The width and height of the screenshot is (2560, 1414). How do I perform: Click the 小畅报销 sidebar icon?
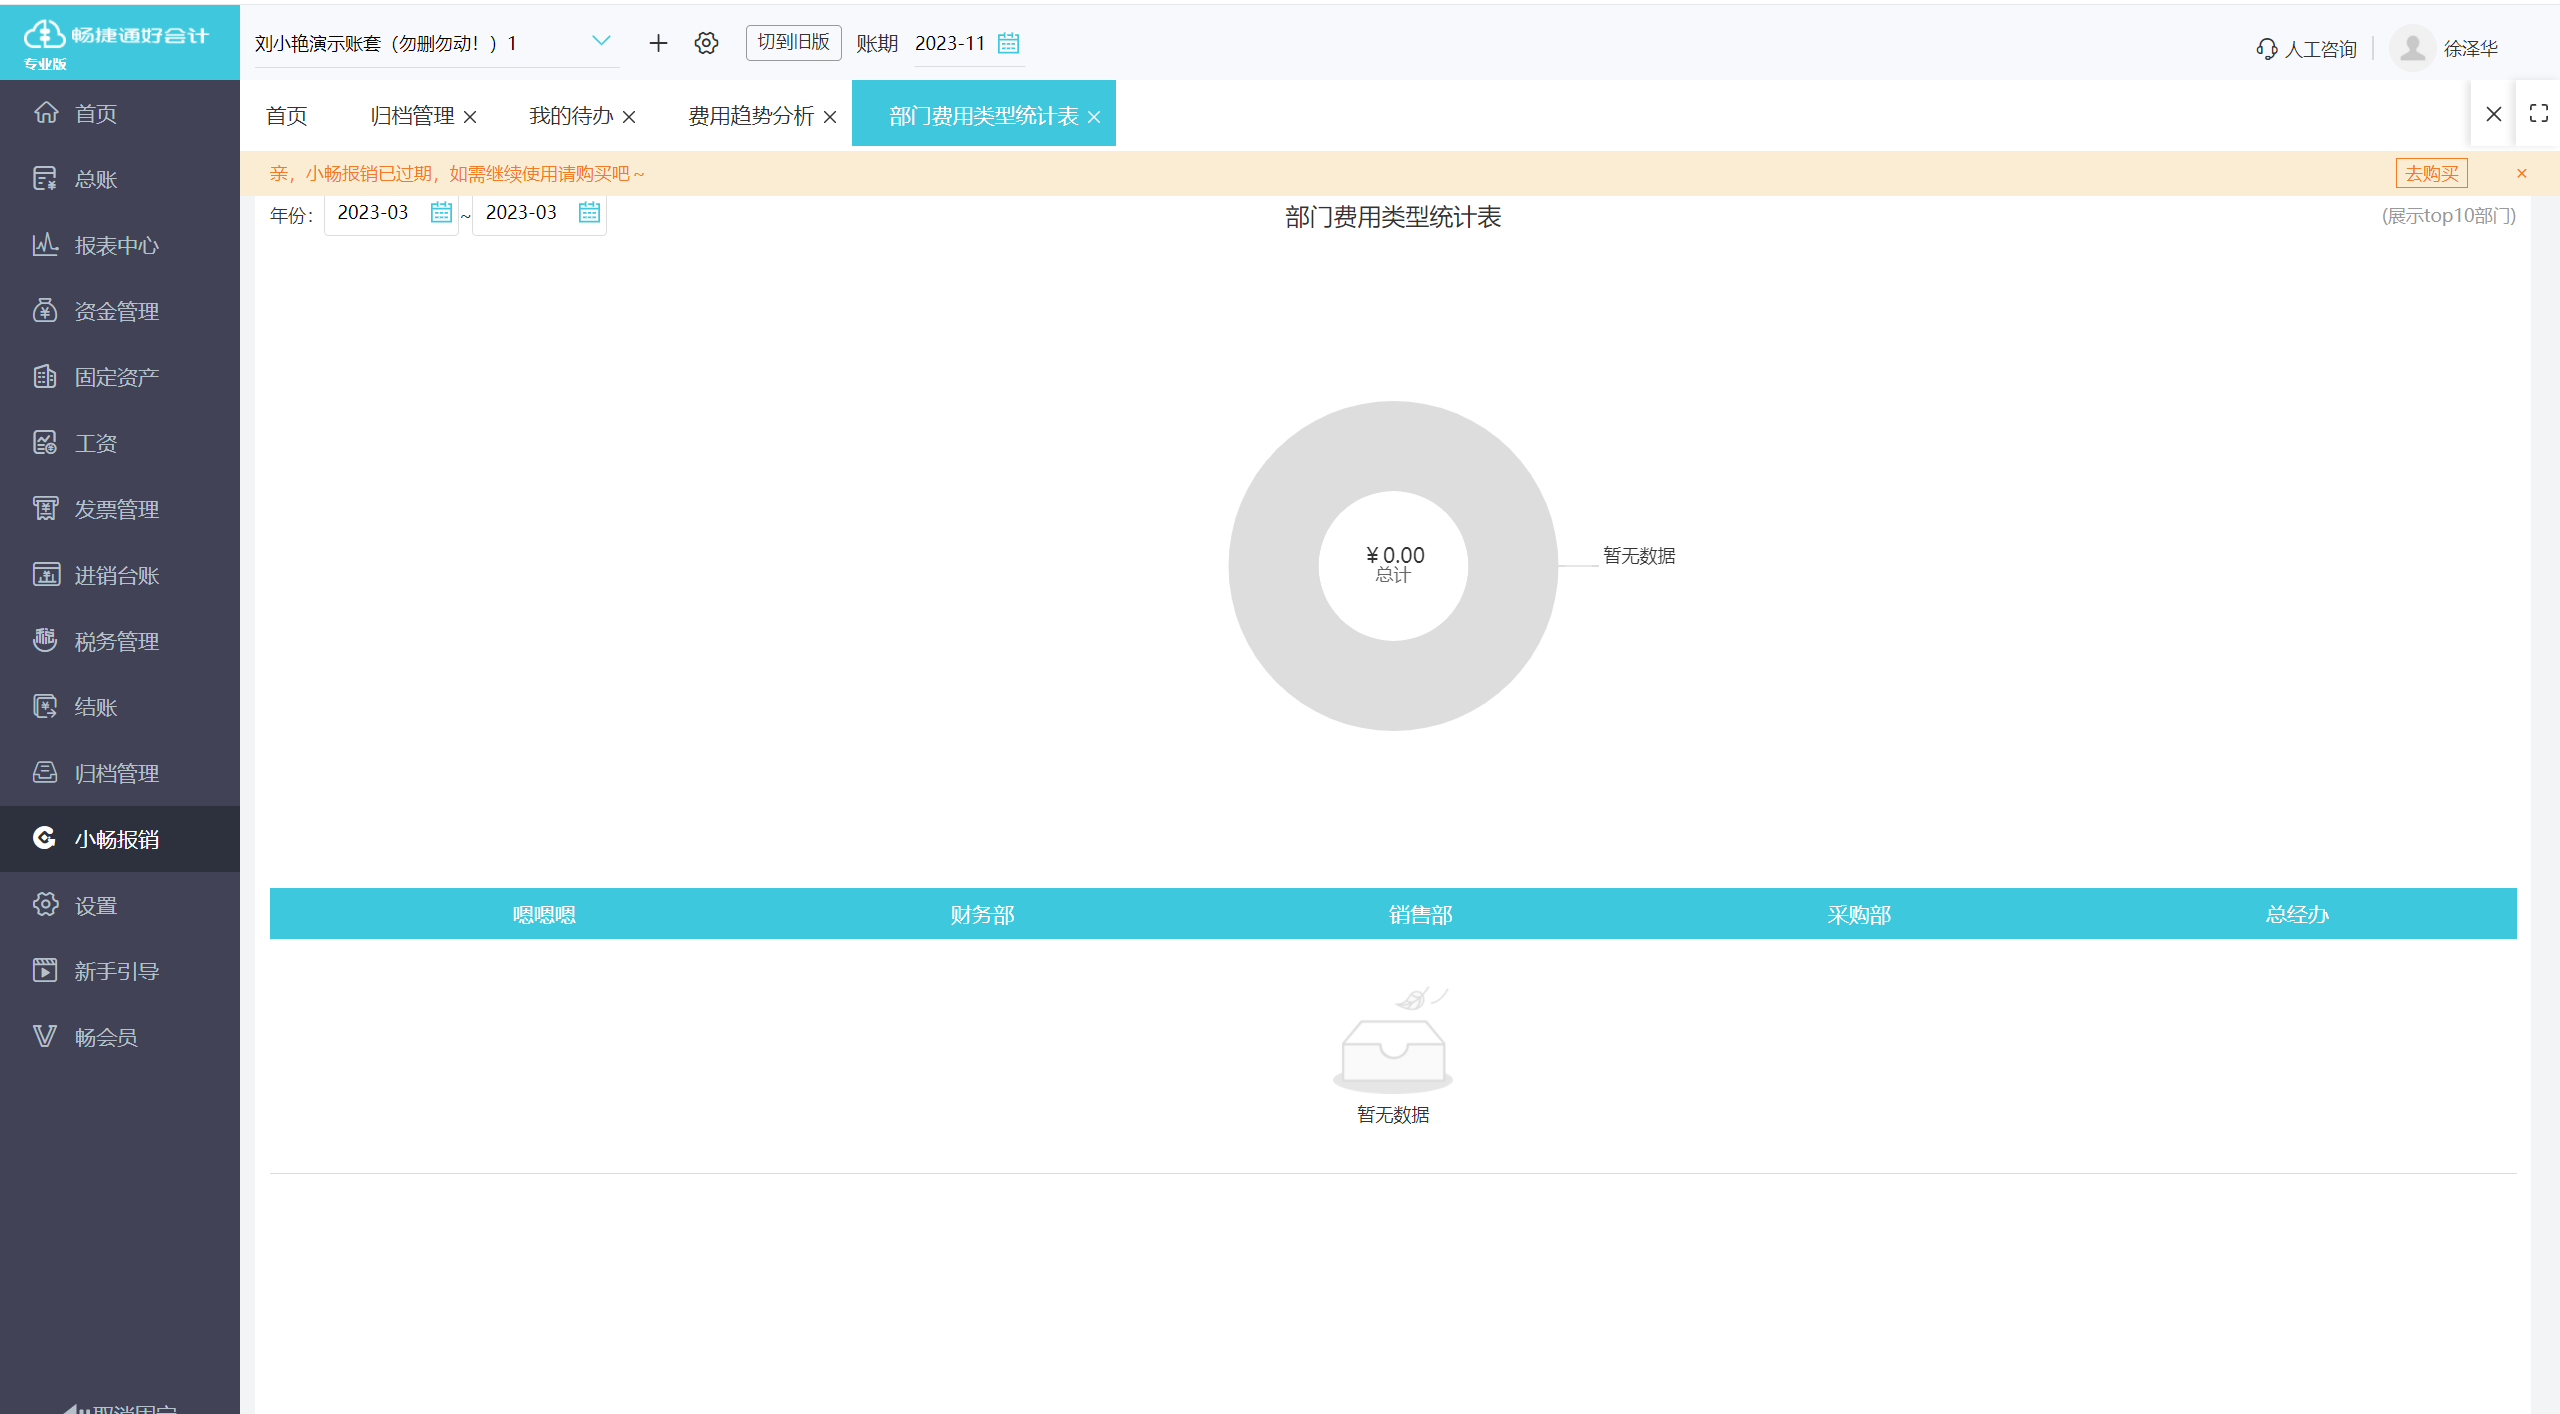44,839
